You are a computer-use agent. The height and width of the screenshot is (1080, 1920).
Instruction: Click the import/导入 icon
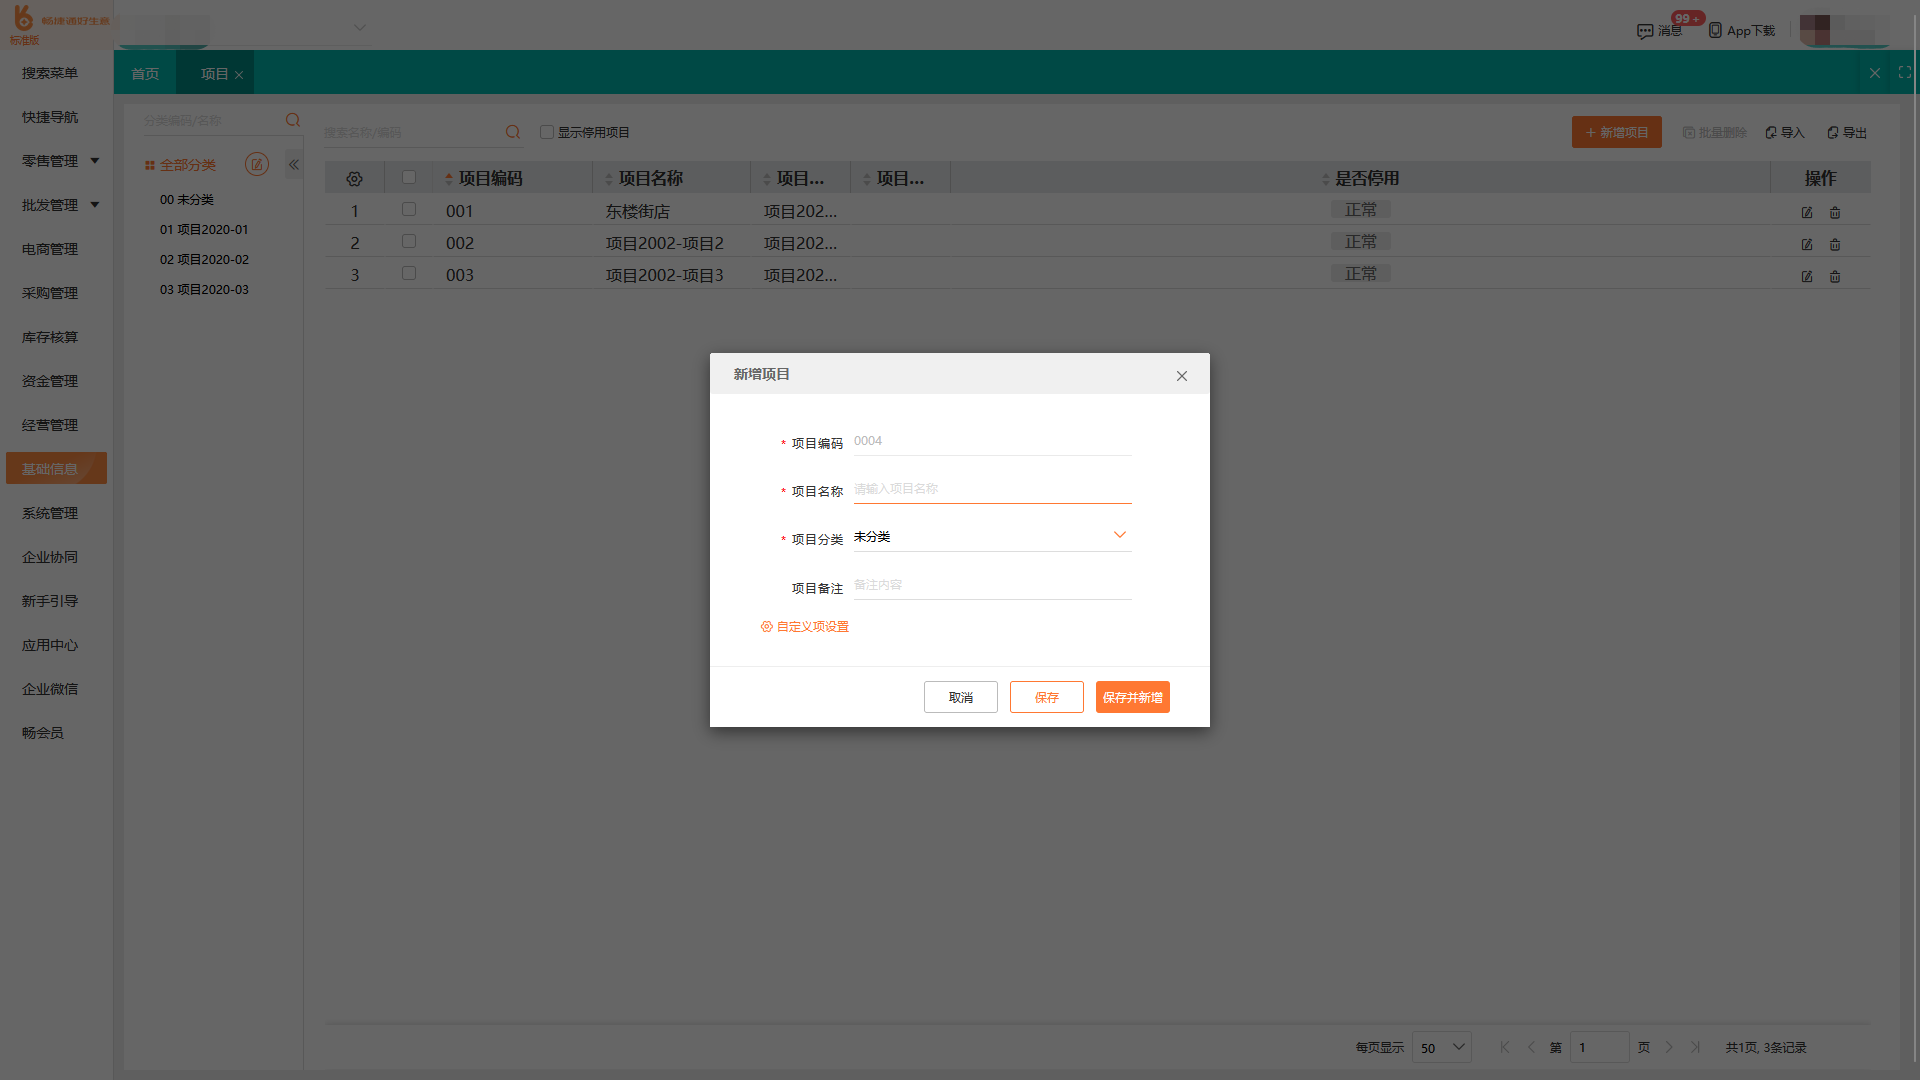click(1785, 131)
